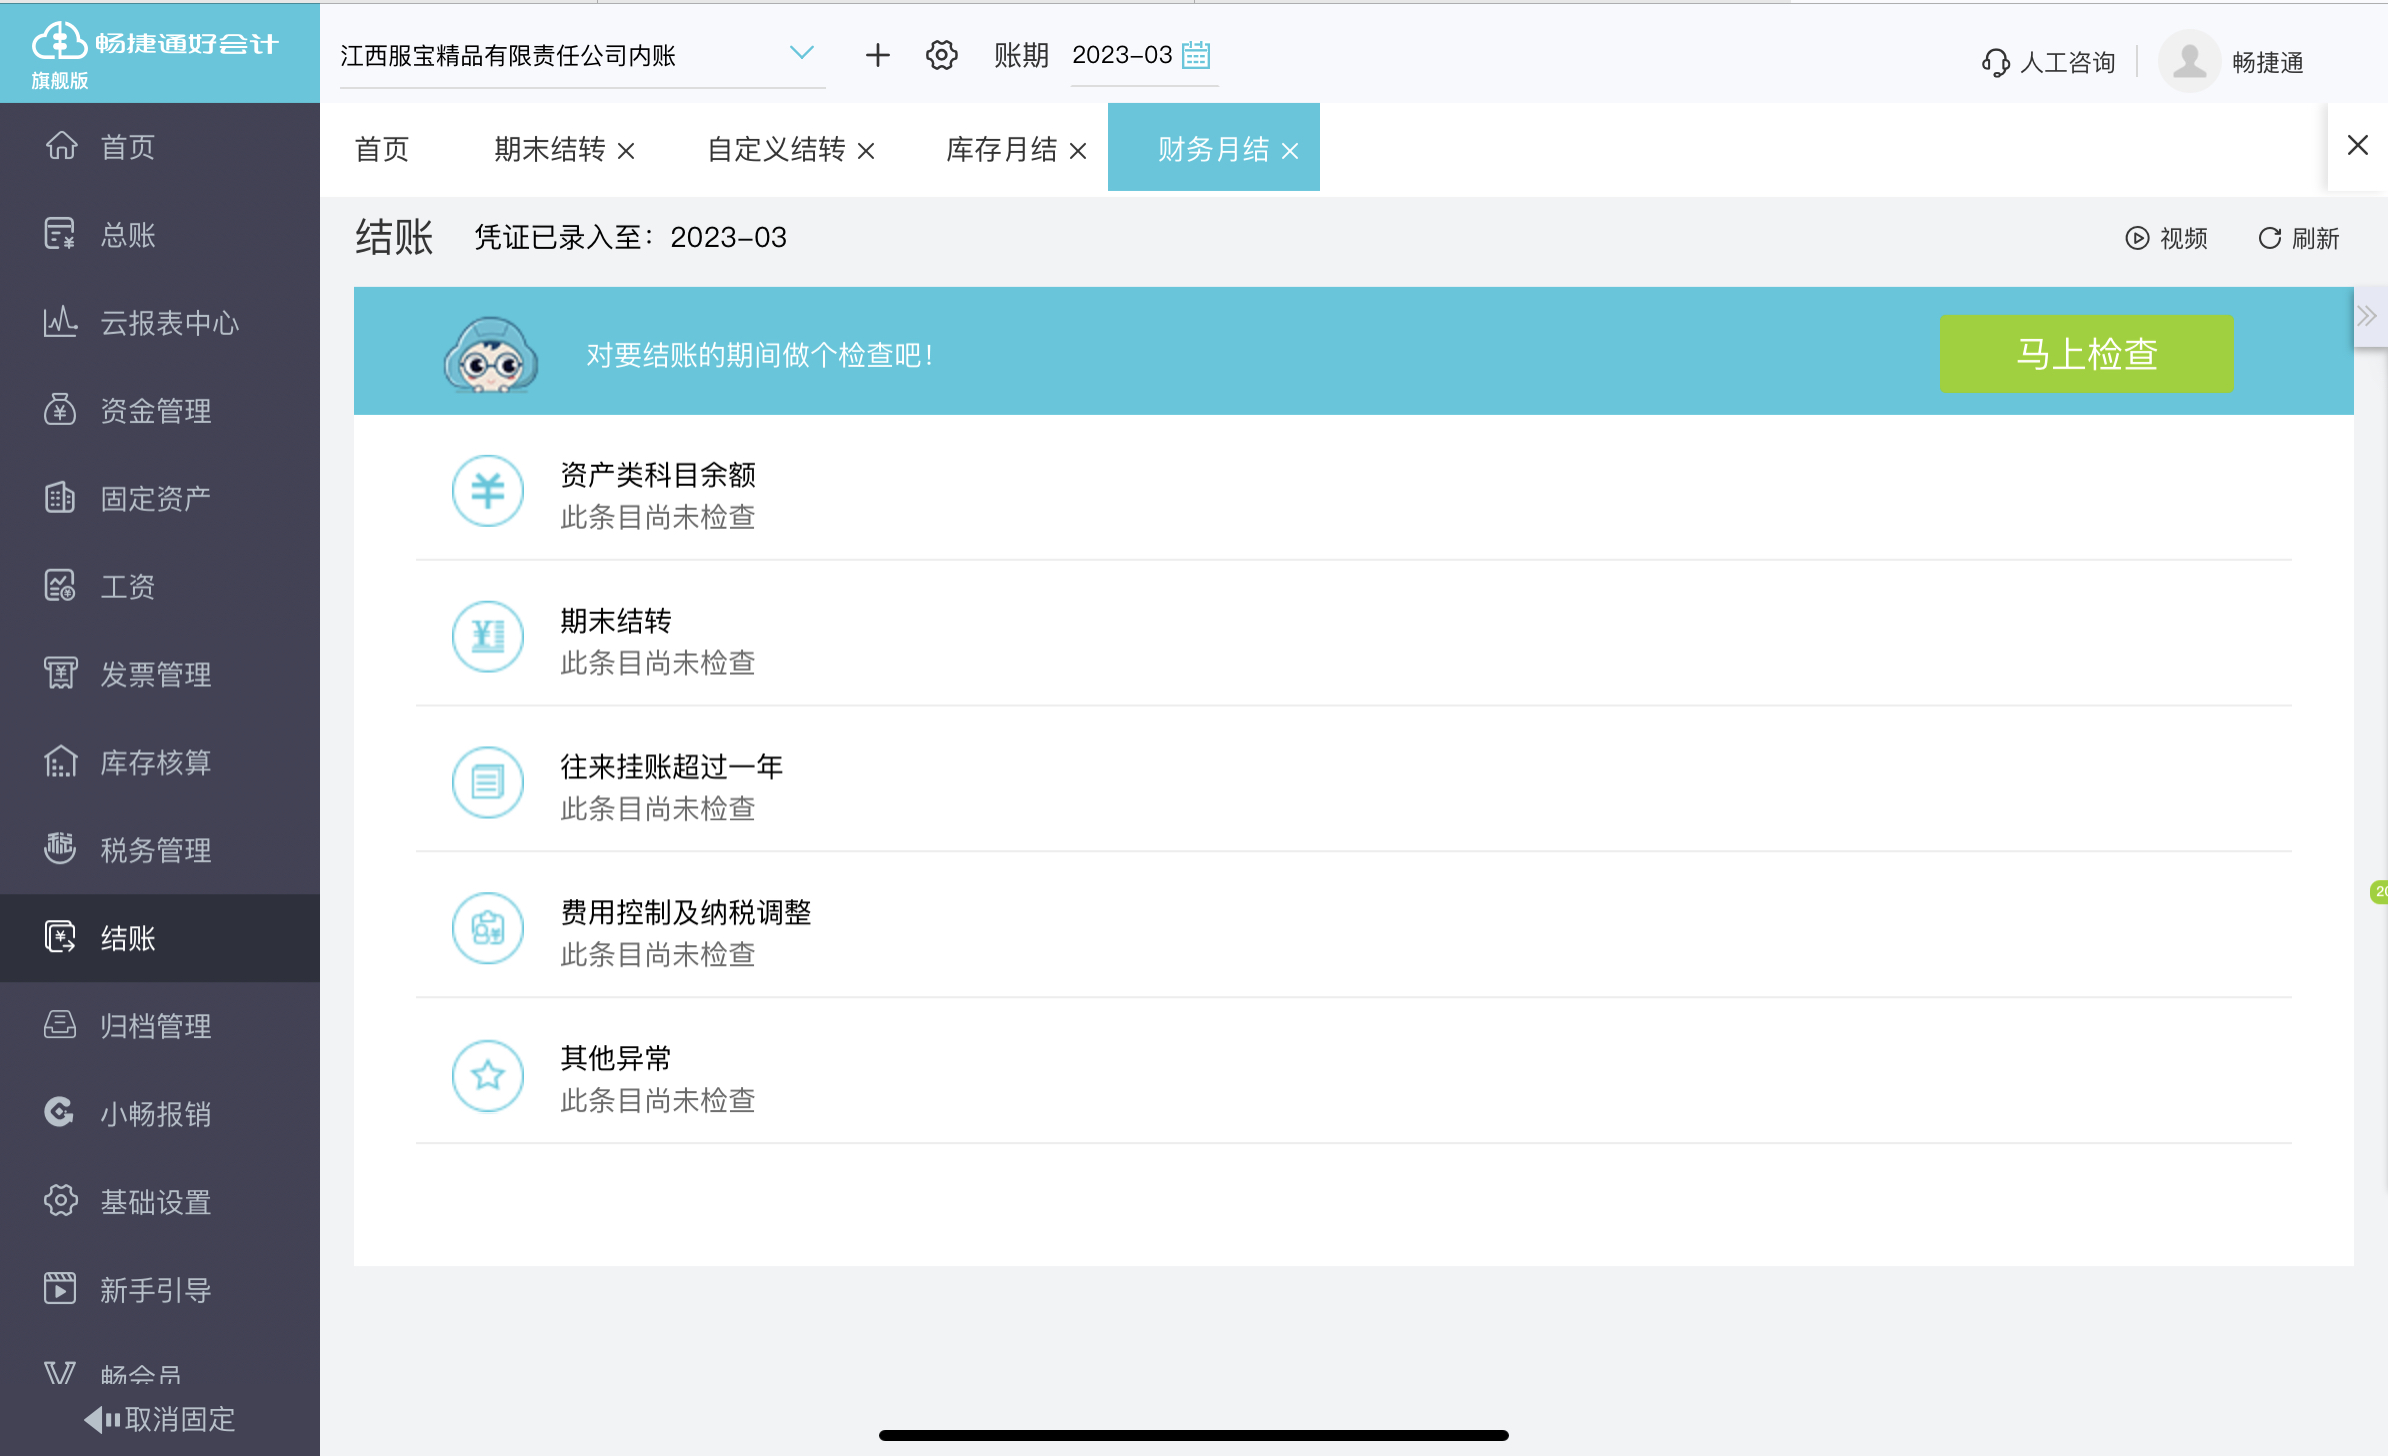Click 马上检查 button

pyautogui.click(x=2088, y=355)
